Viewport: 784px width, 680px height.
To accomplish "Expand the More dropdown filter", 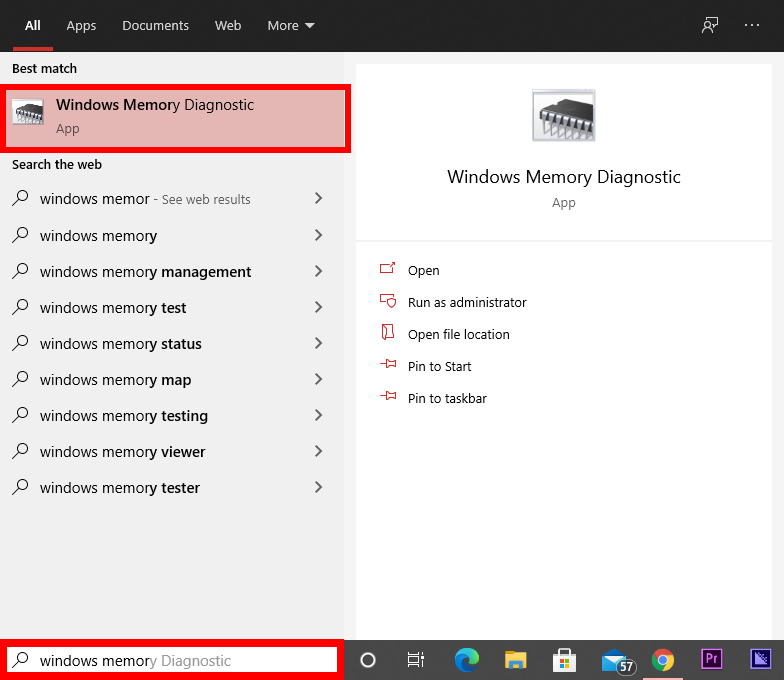I will (x=290, y=26).
